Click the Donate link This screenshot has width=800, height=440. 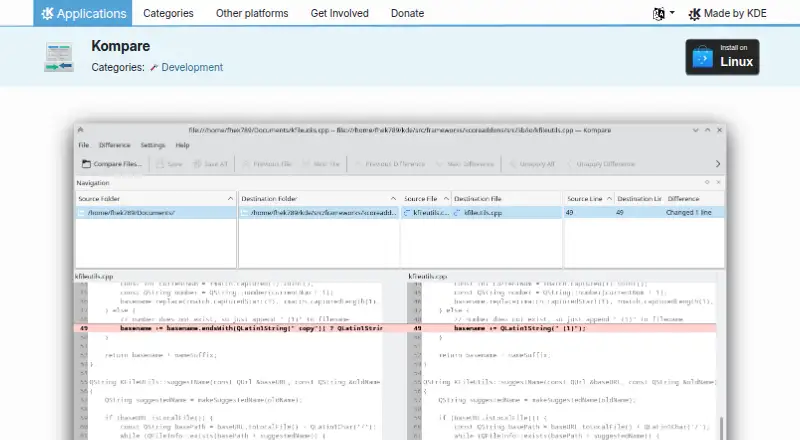tap(407, 13)
